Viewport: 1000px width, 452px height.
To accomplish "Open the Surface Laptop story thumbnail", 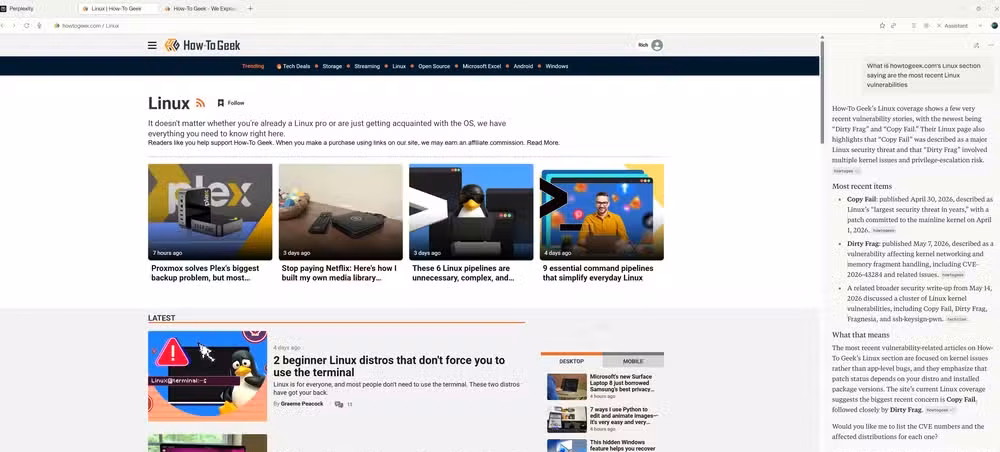I will [567, 387].
